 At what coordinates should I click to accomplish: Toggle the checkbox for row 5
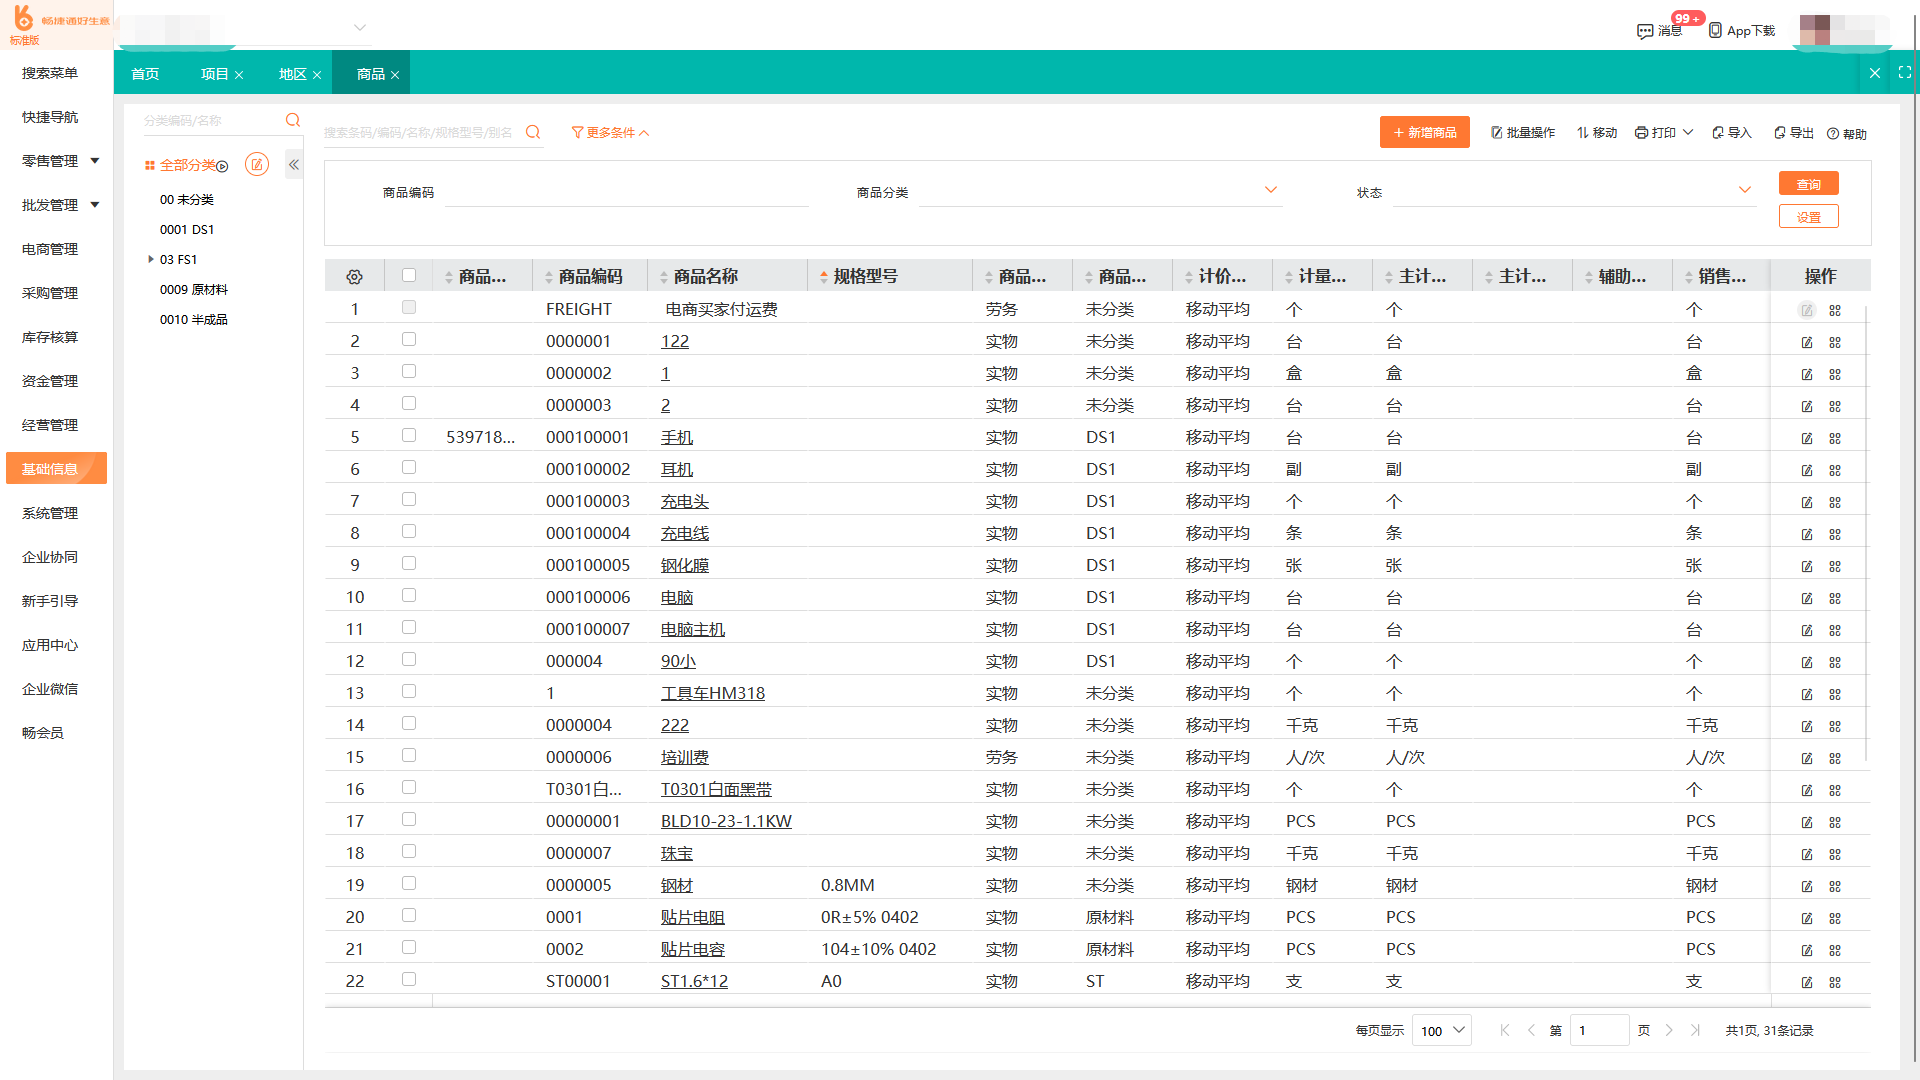[x=410, y=435]
